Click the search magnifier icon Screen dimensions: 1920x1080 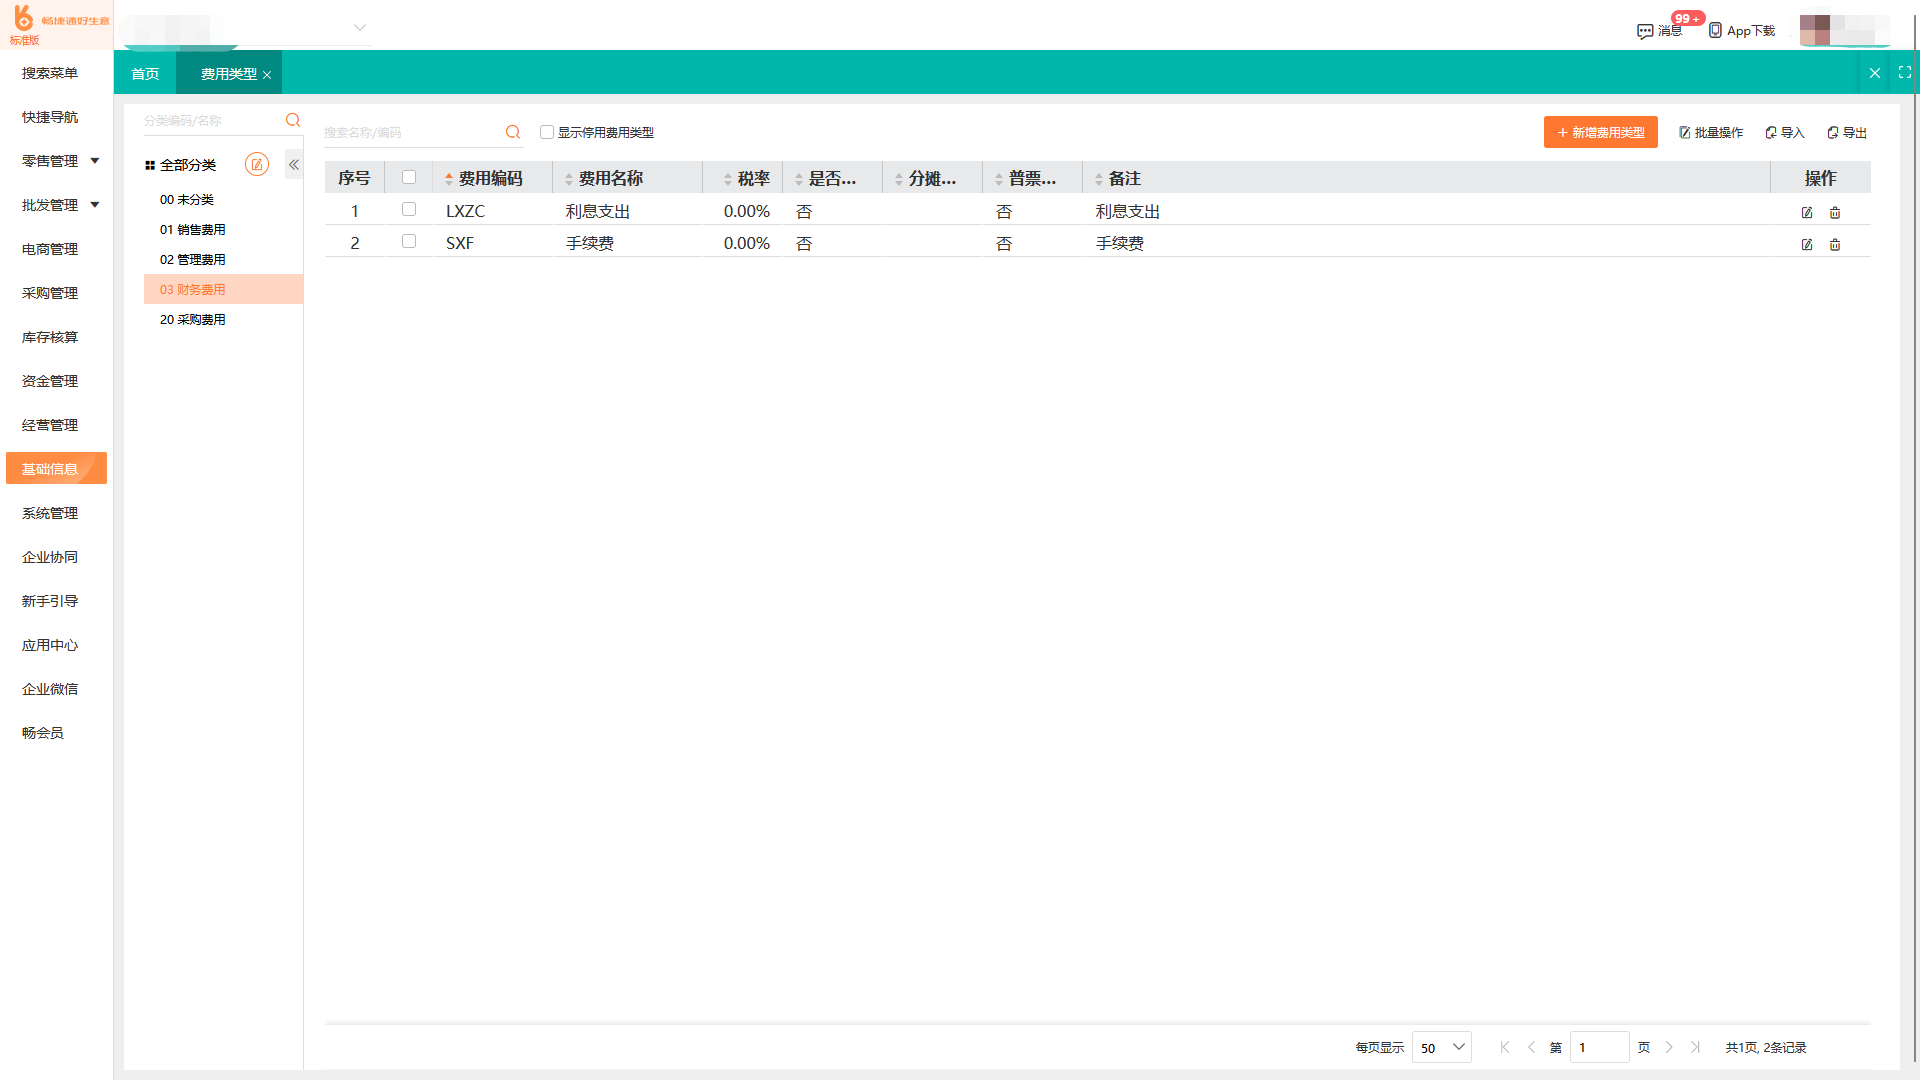[293, 120]
